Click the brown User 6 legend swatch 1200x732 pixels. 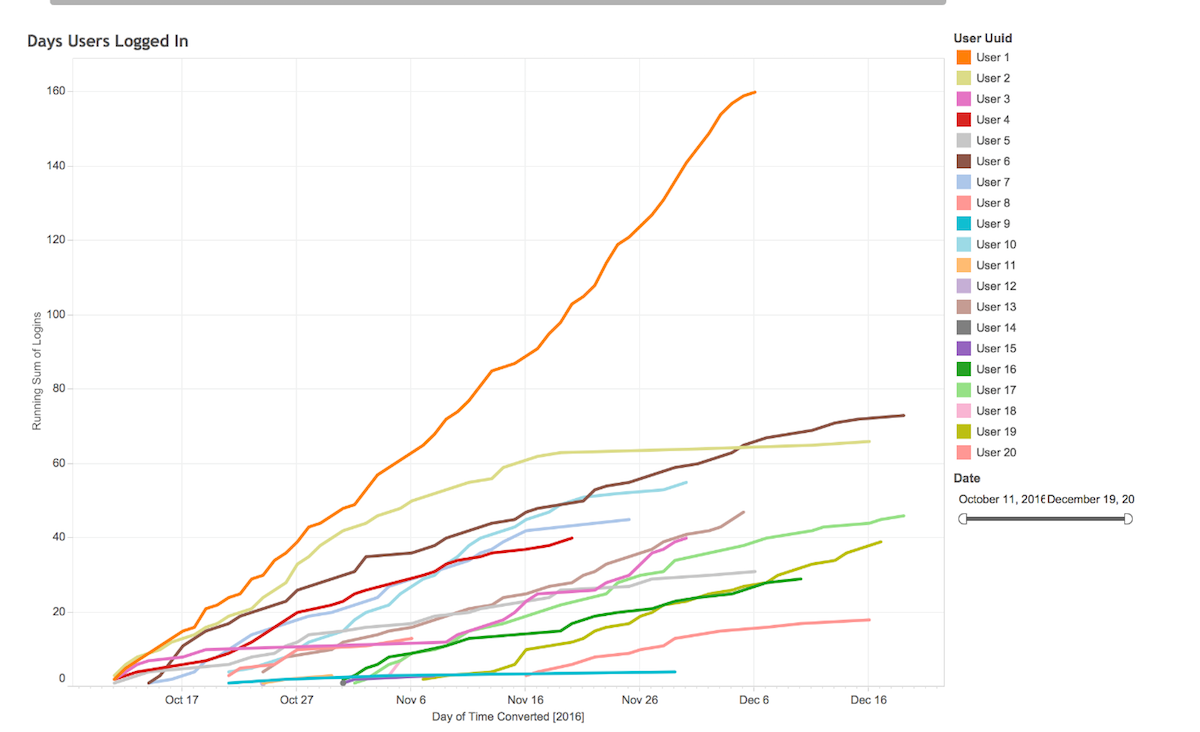pyautogui.click(x=964, y=162)
